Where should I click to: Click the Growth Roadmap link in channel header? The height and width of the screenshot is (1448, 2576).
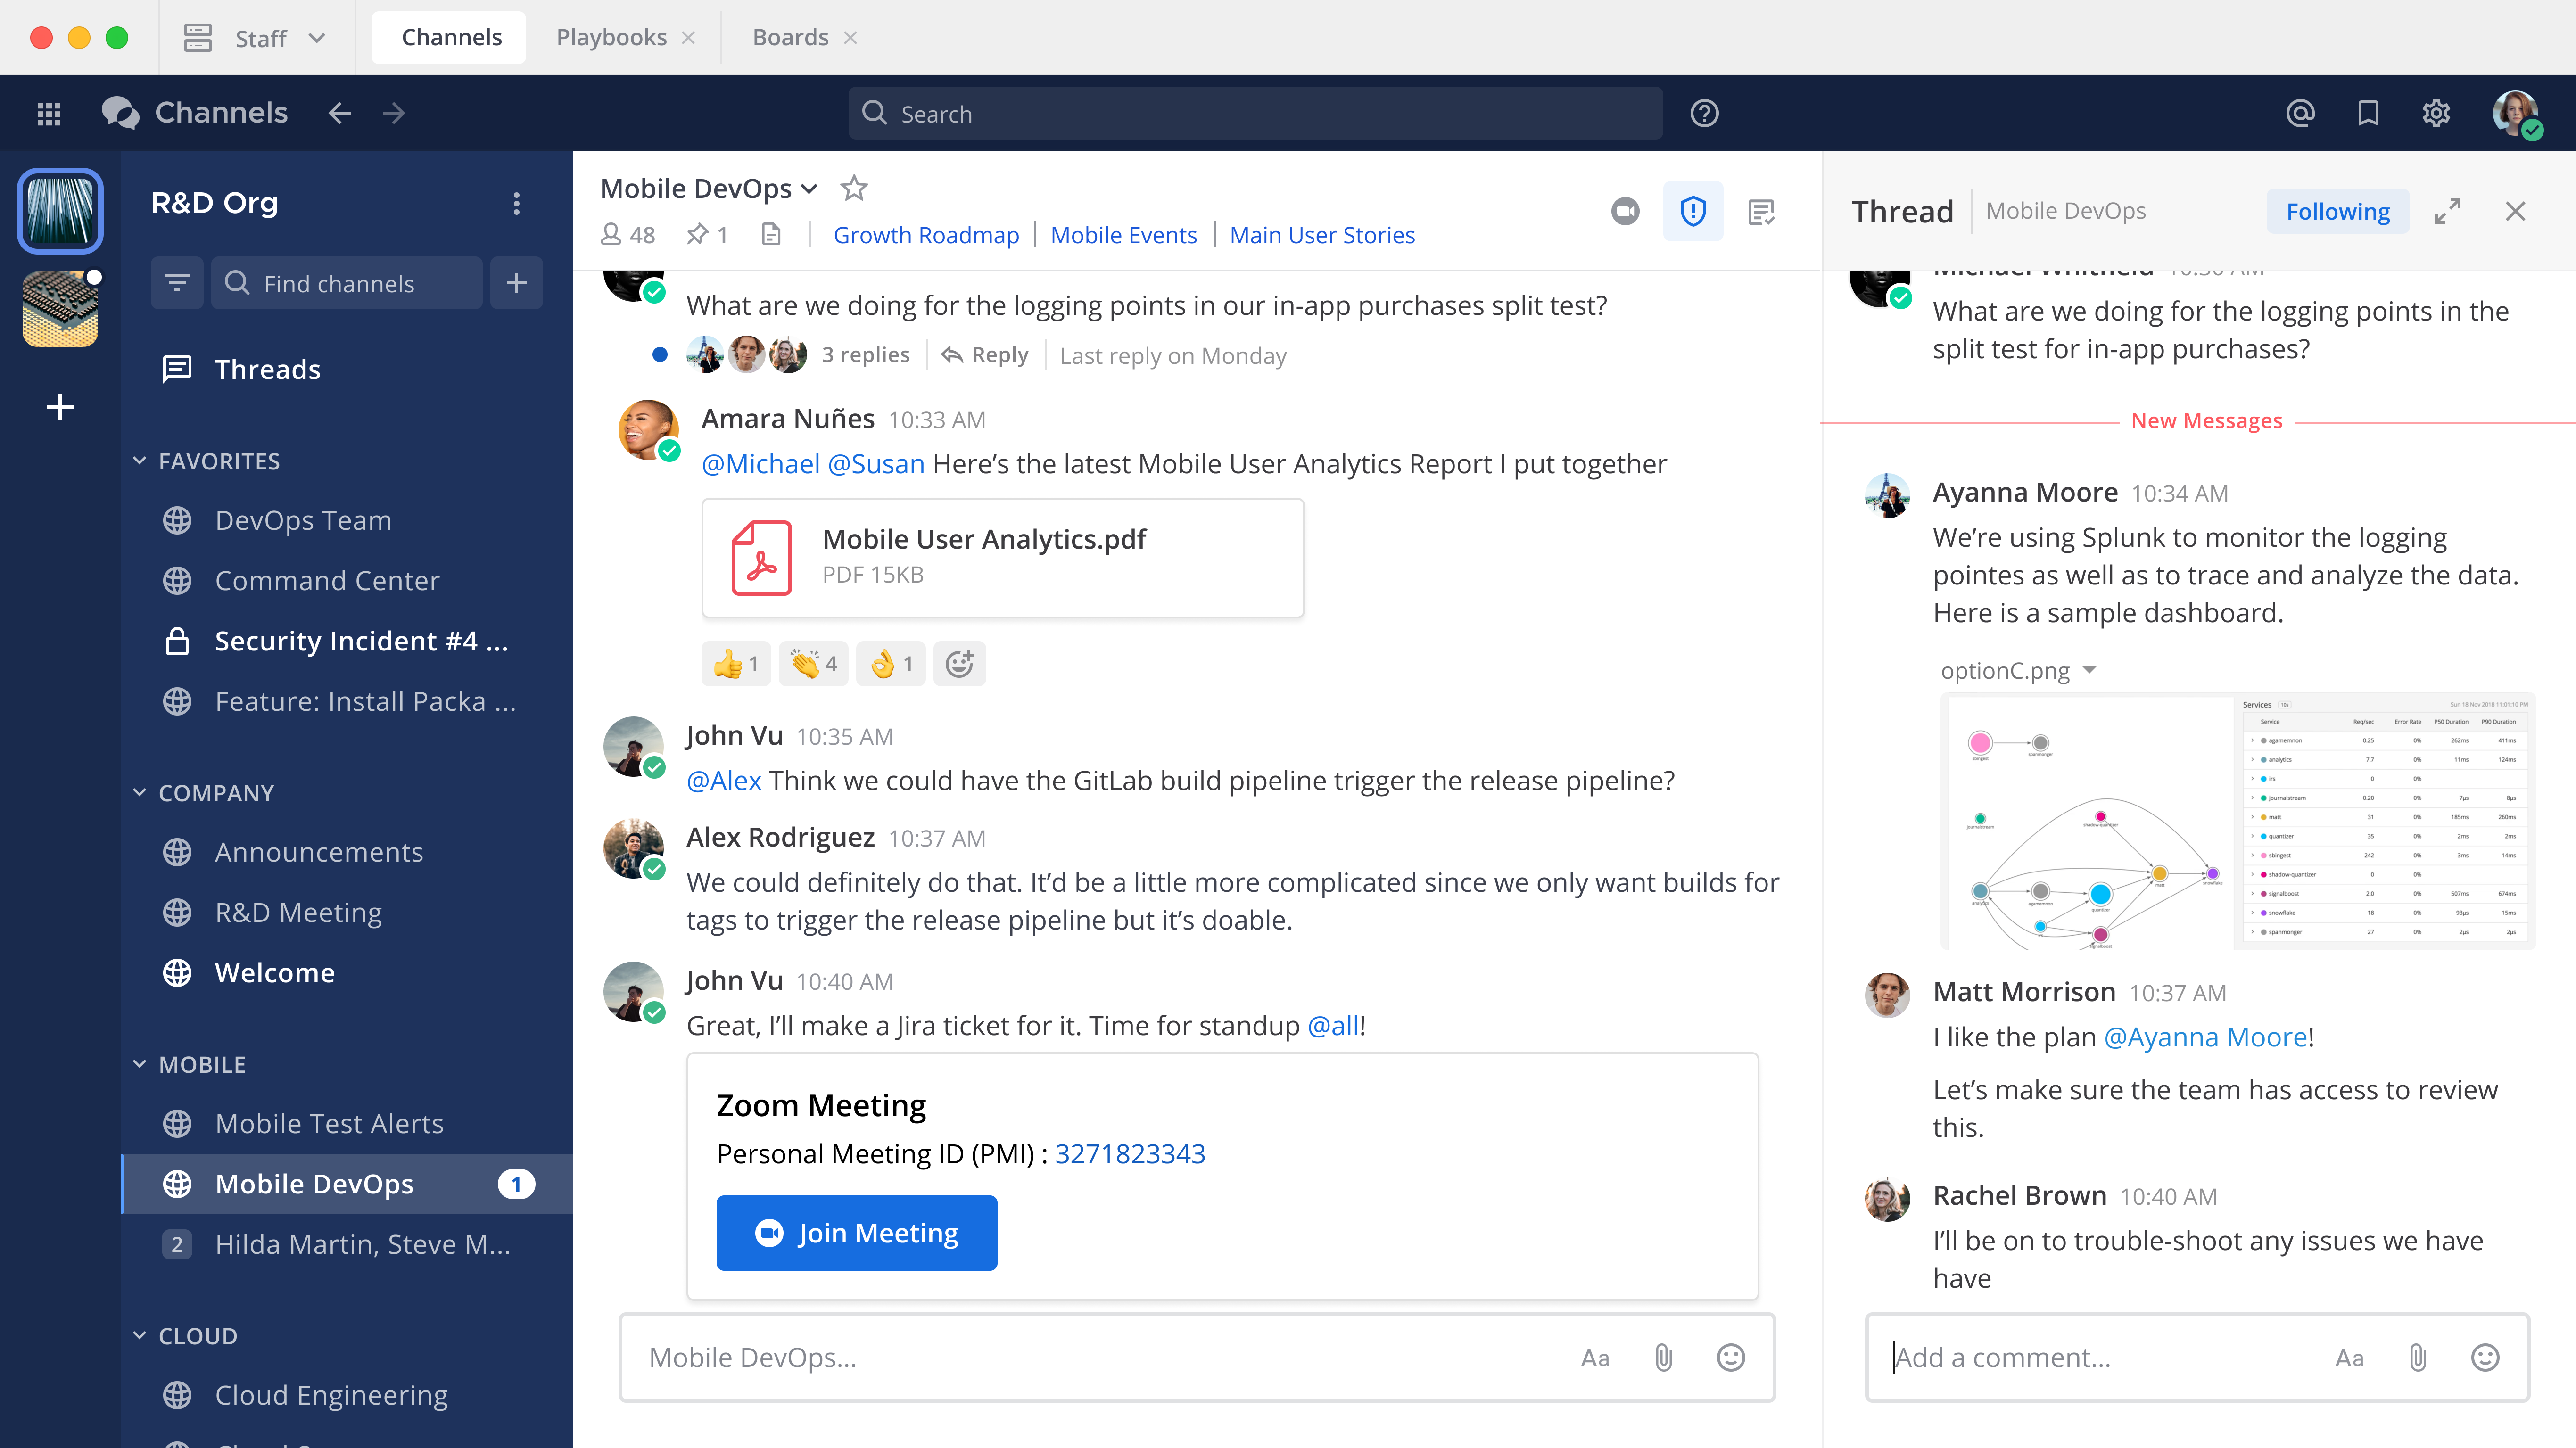point(927,233)
